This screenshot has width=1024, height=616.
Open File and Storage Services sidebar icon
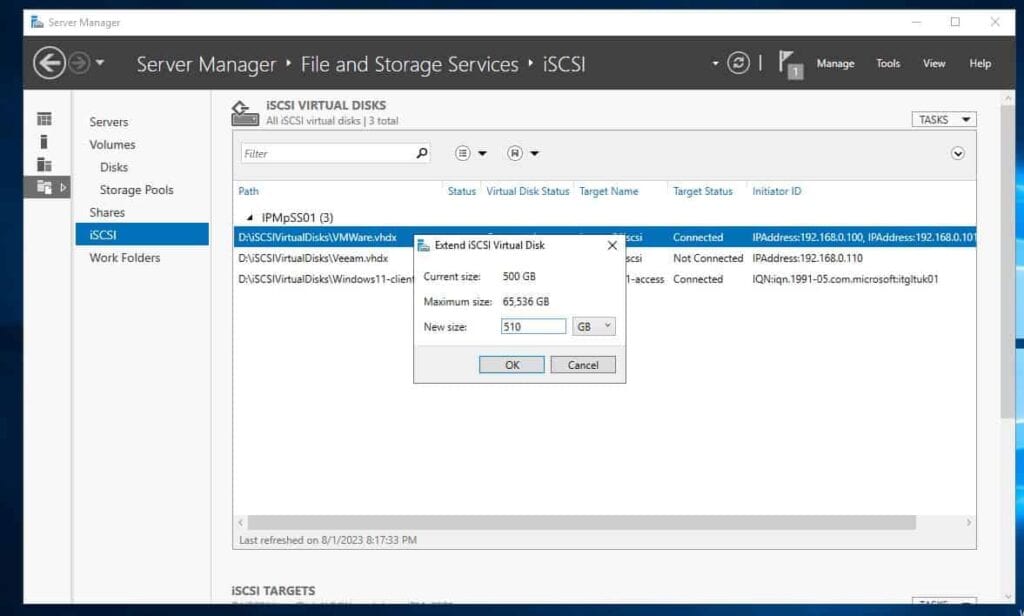click(x=44, y=186)
